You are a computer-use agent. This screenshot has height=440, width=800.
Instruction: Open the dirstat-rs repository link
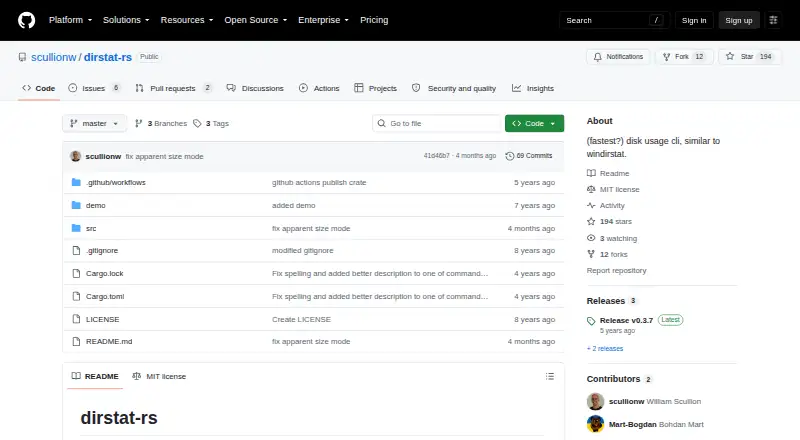108,57
